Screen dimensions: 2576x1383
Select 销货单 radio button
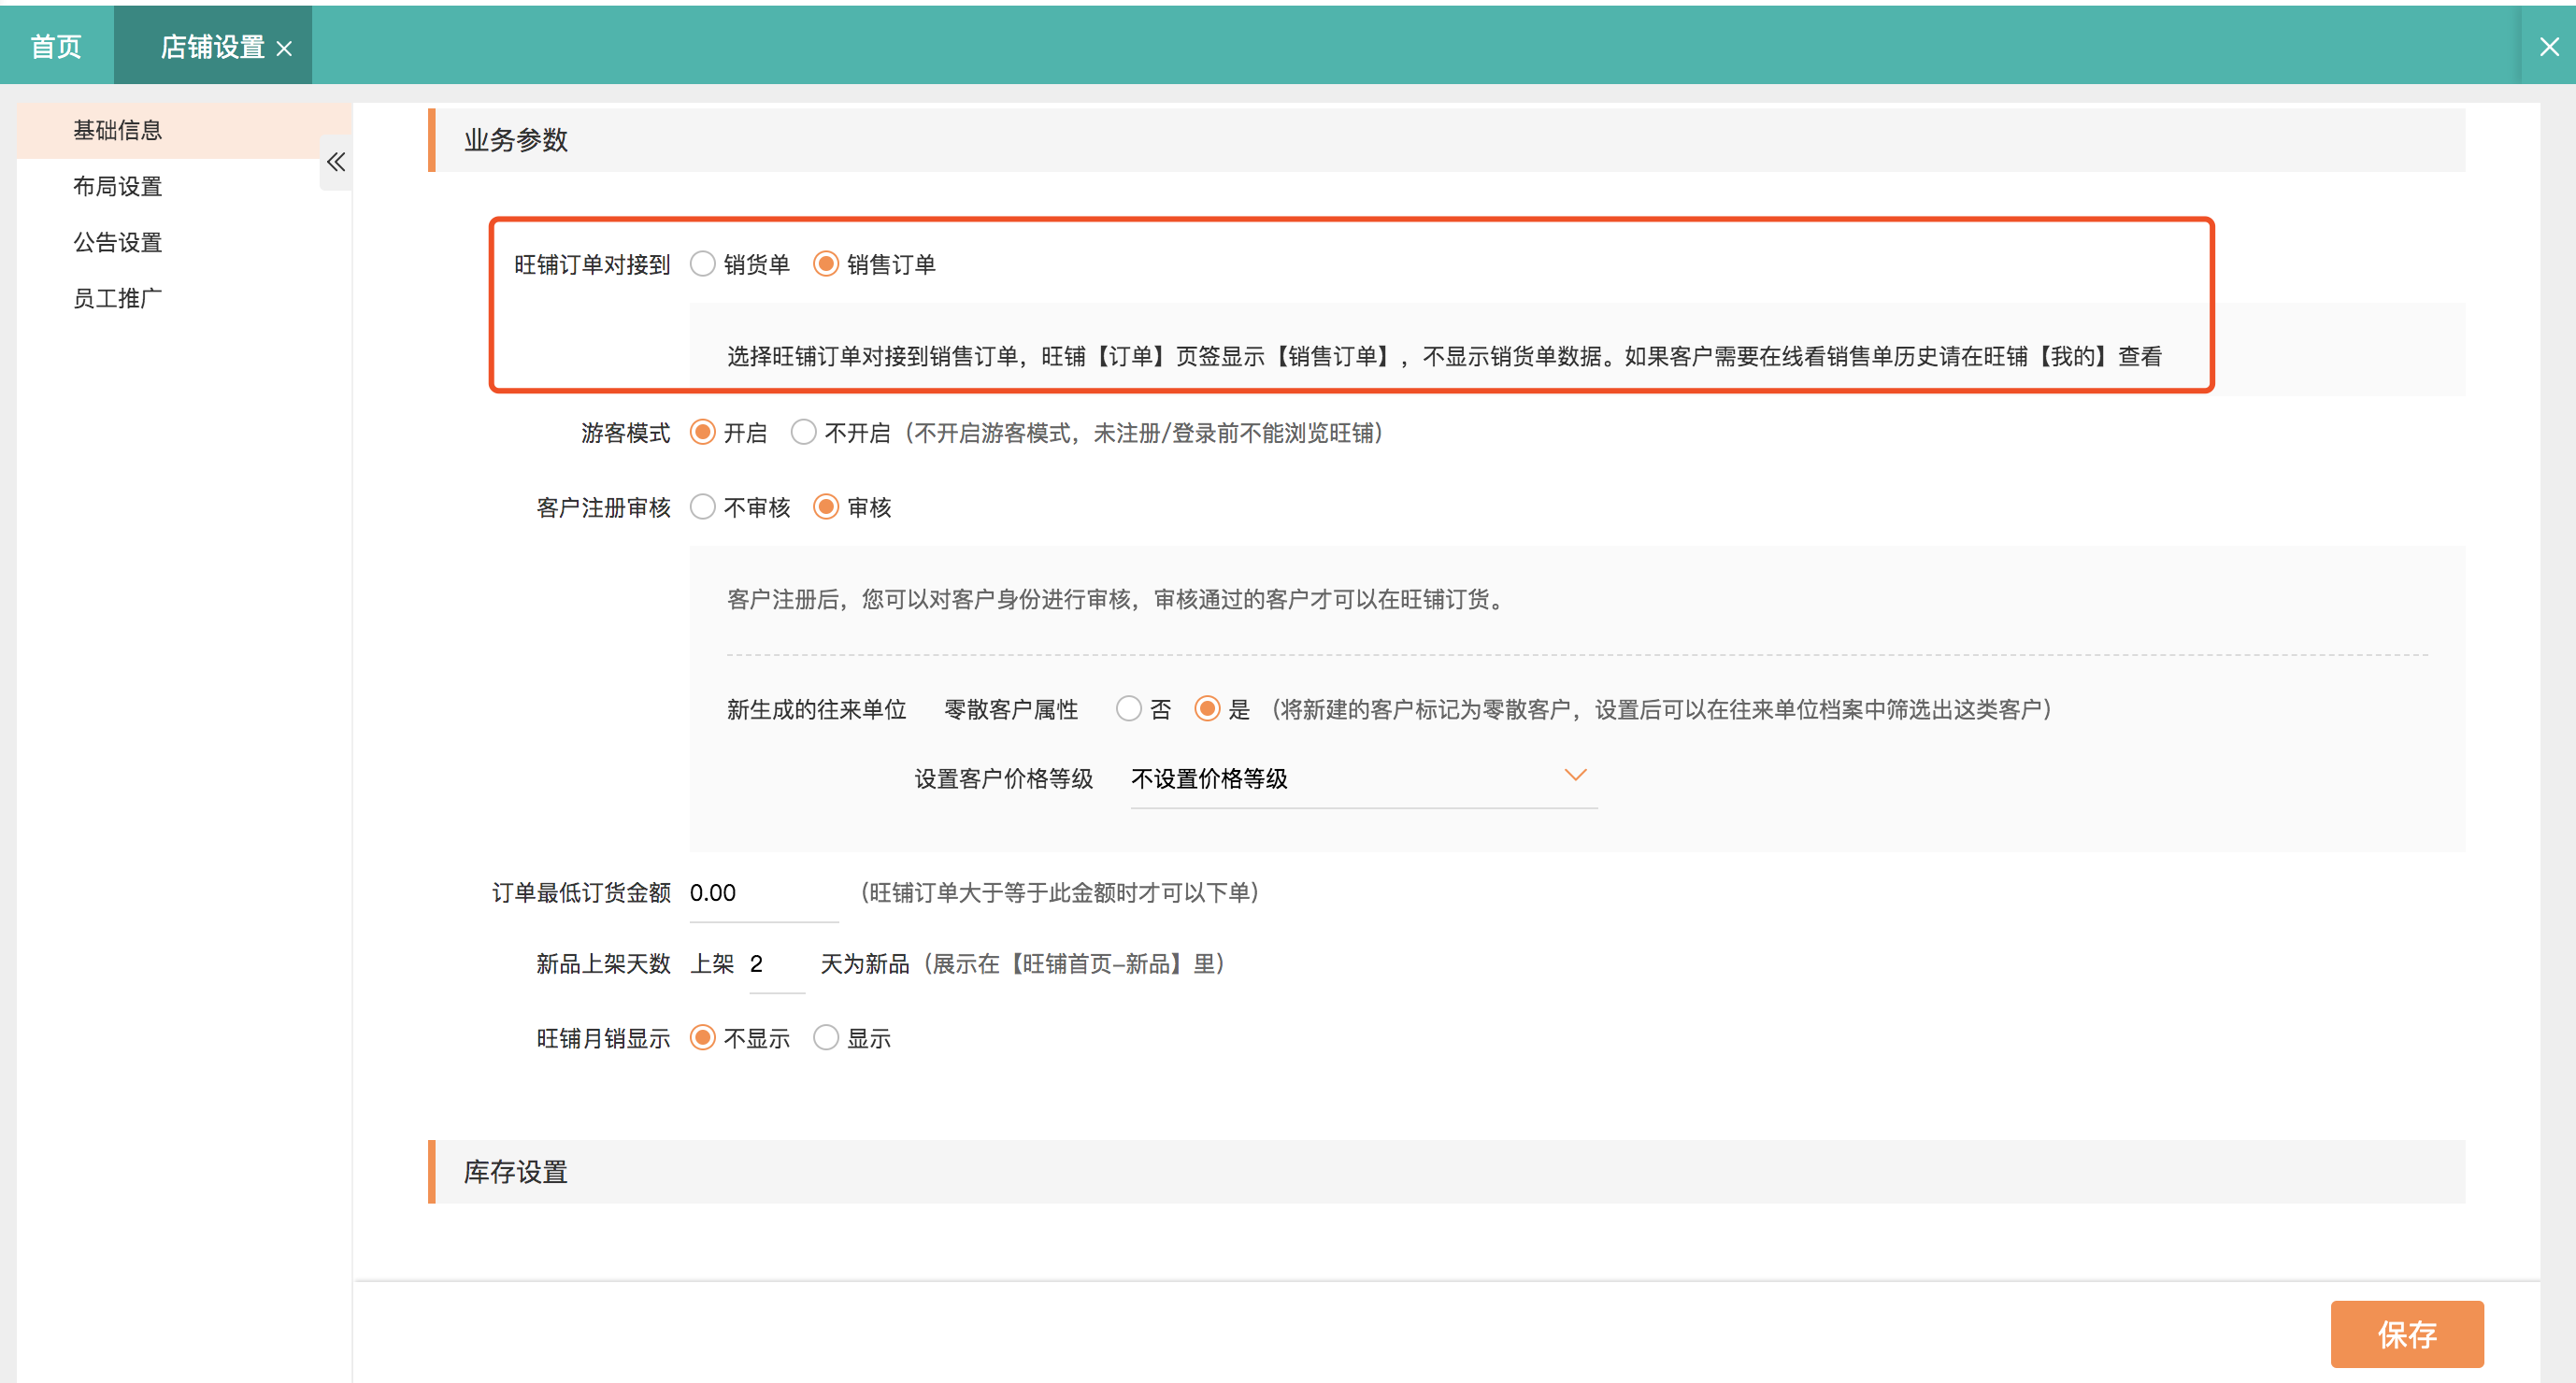point(702,263)
